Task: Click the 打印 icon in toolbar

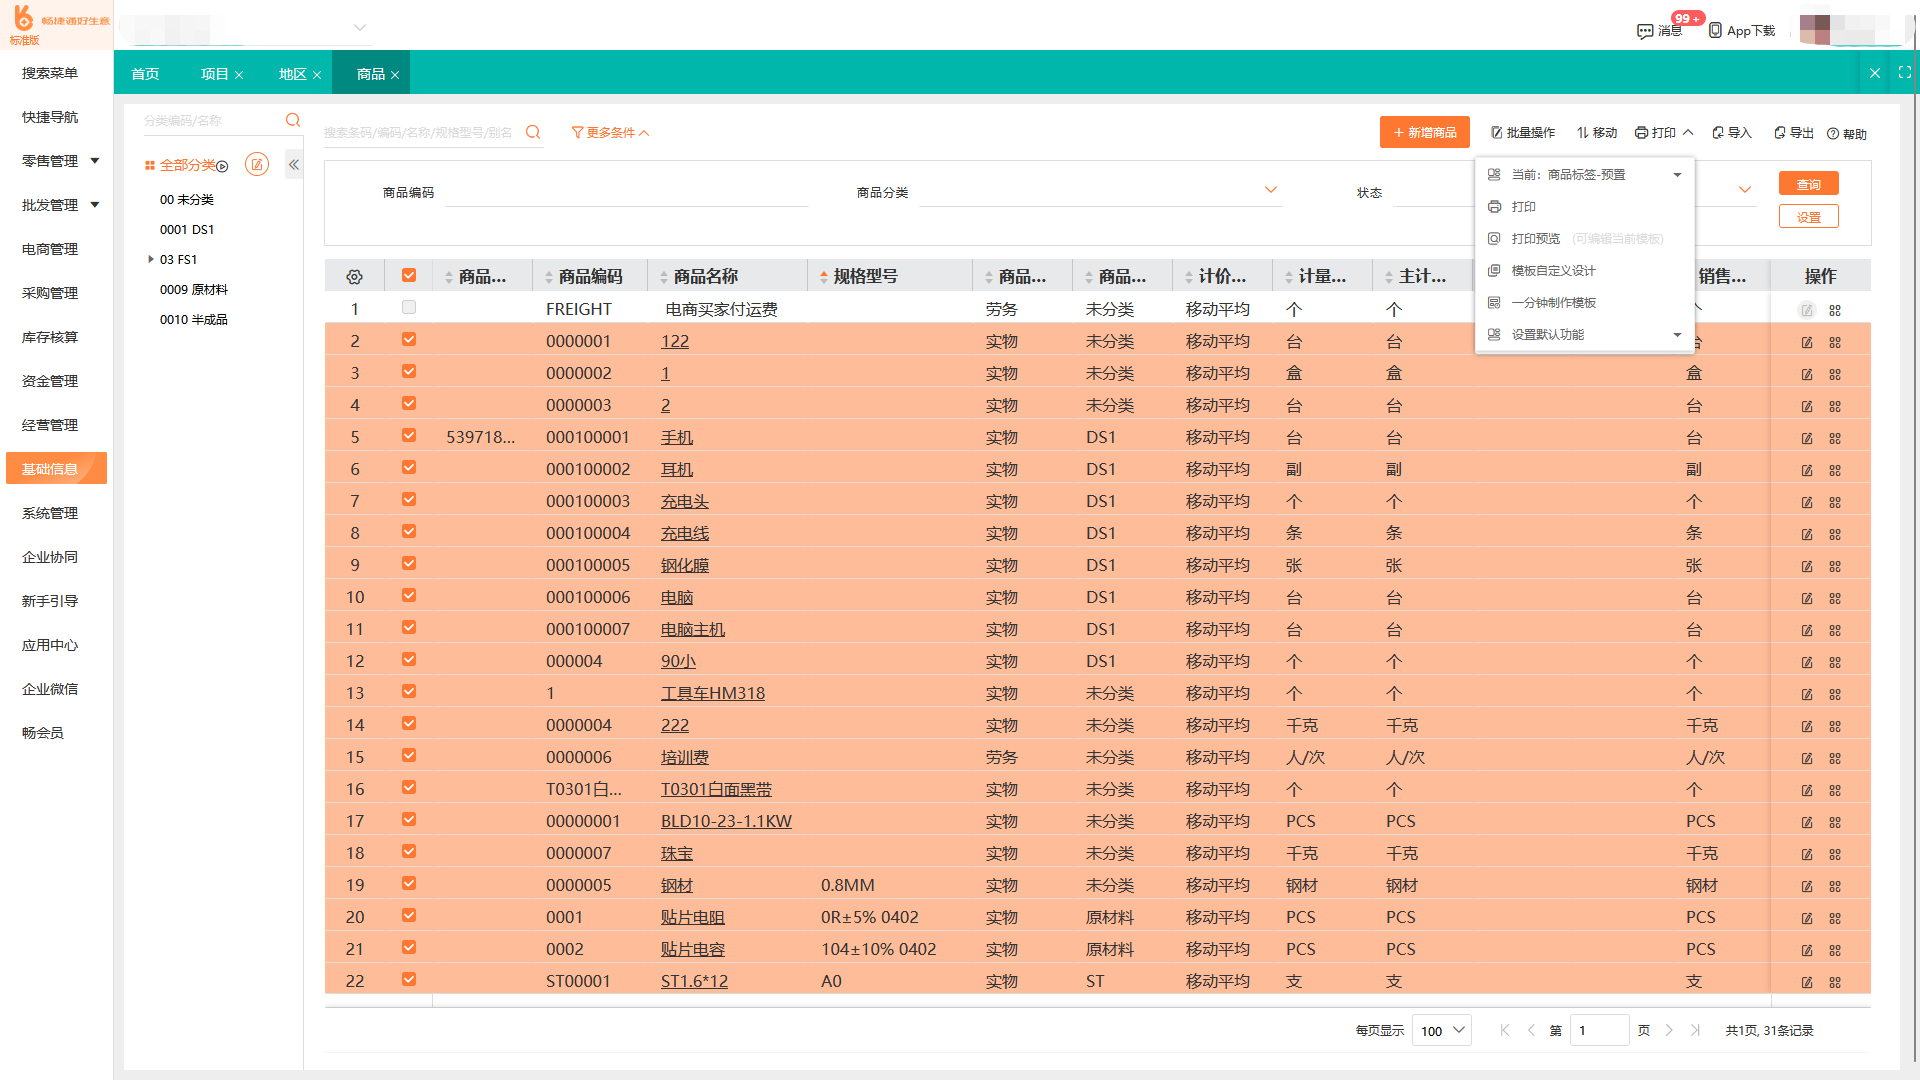Action: tap(1659, 132)
